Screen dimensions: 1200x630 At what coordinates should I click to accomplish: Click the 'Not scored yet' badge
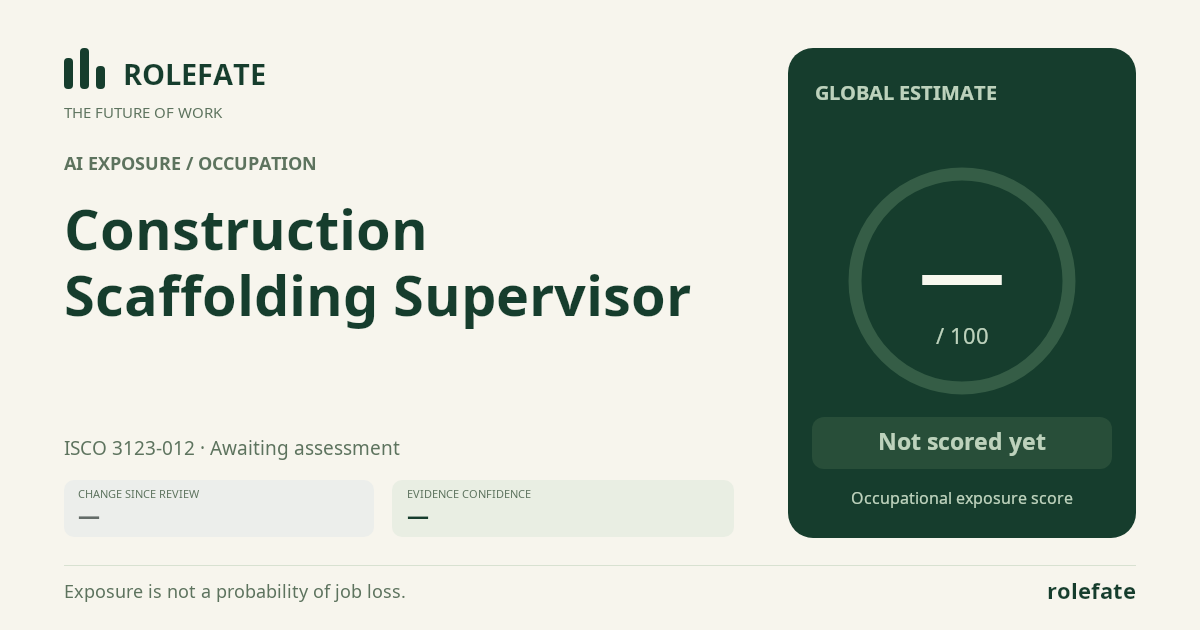pos(962,443)
